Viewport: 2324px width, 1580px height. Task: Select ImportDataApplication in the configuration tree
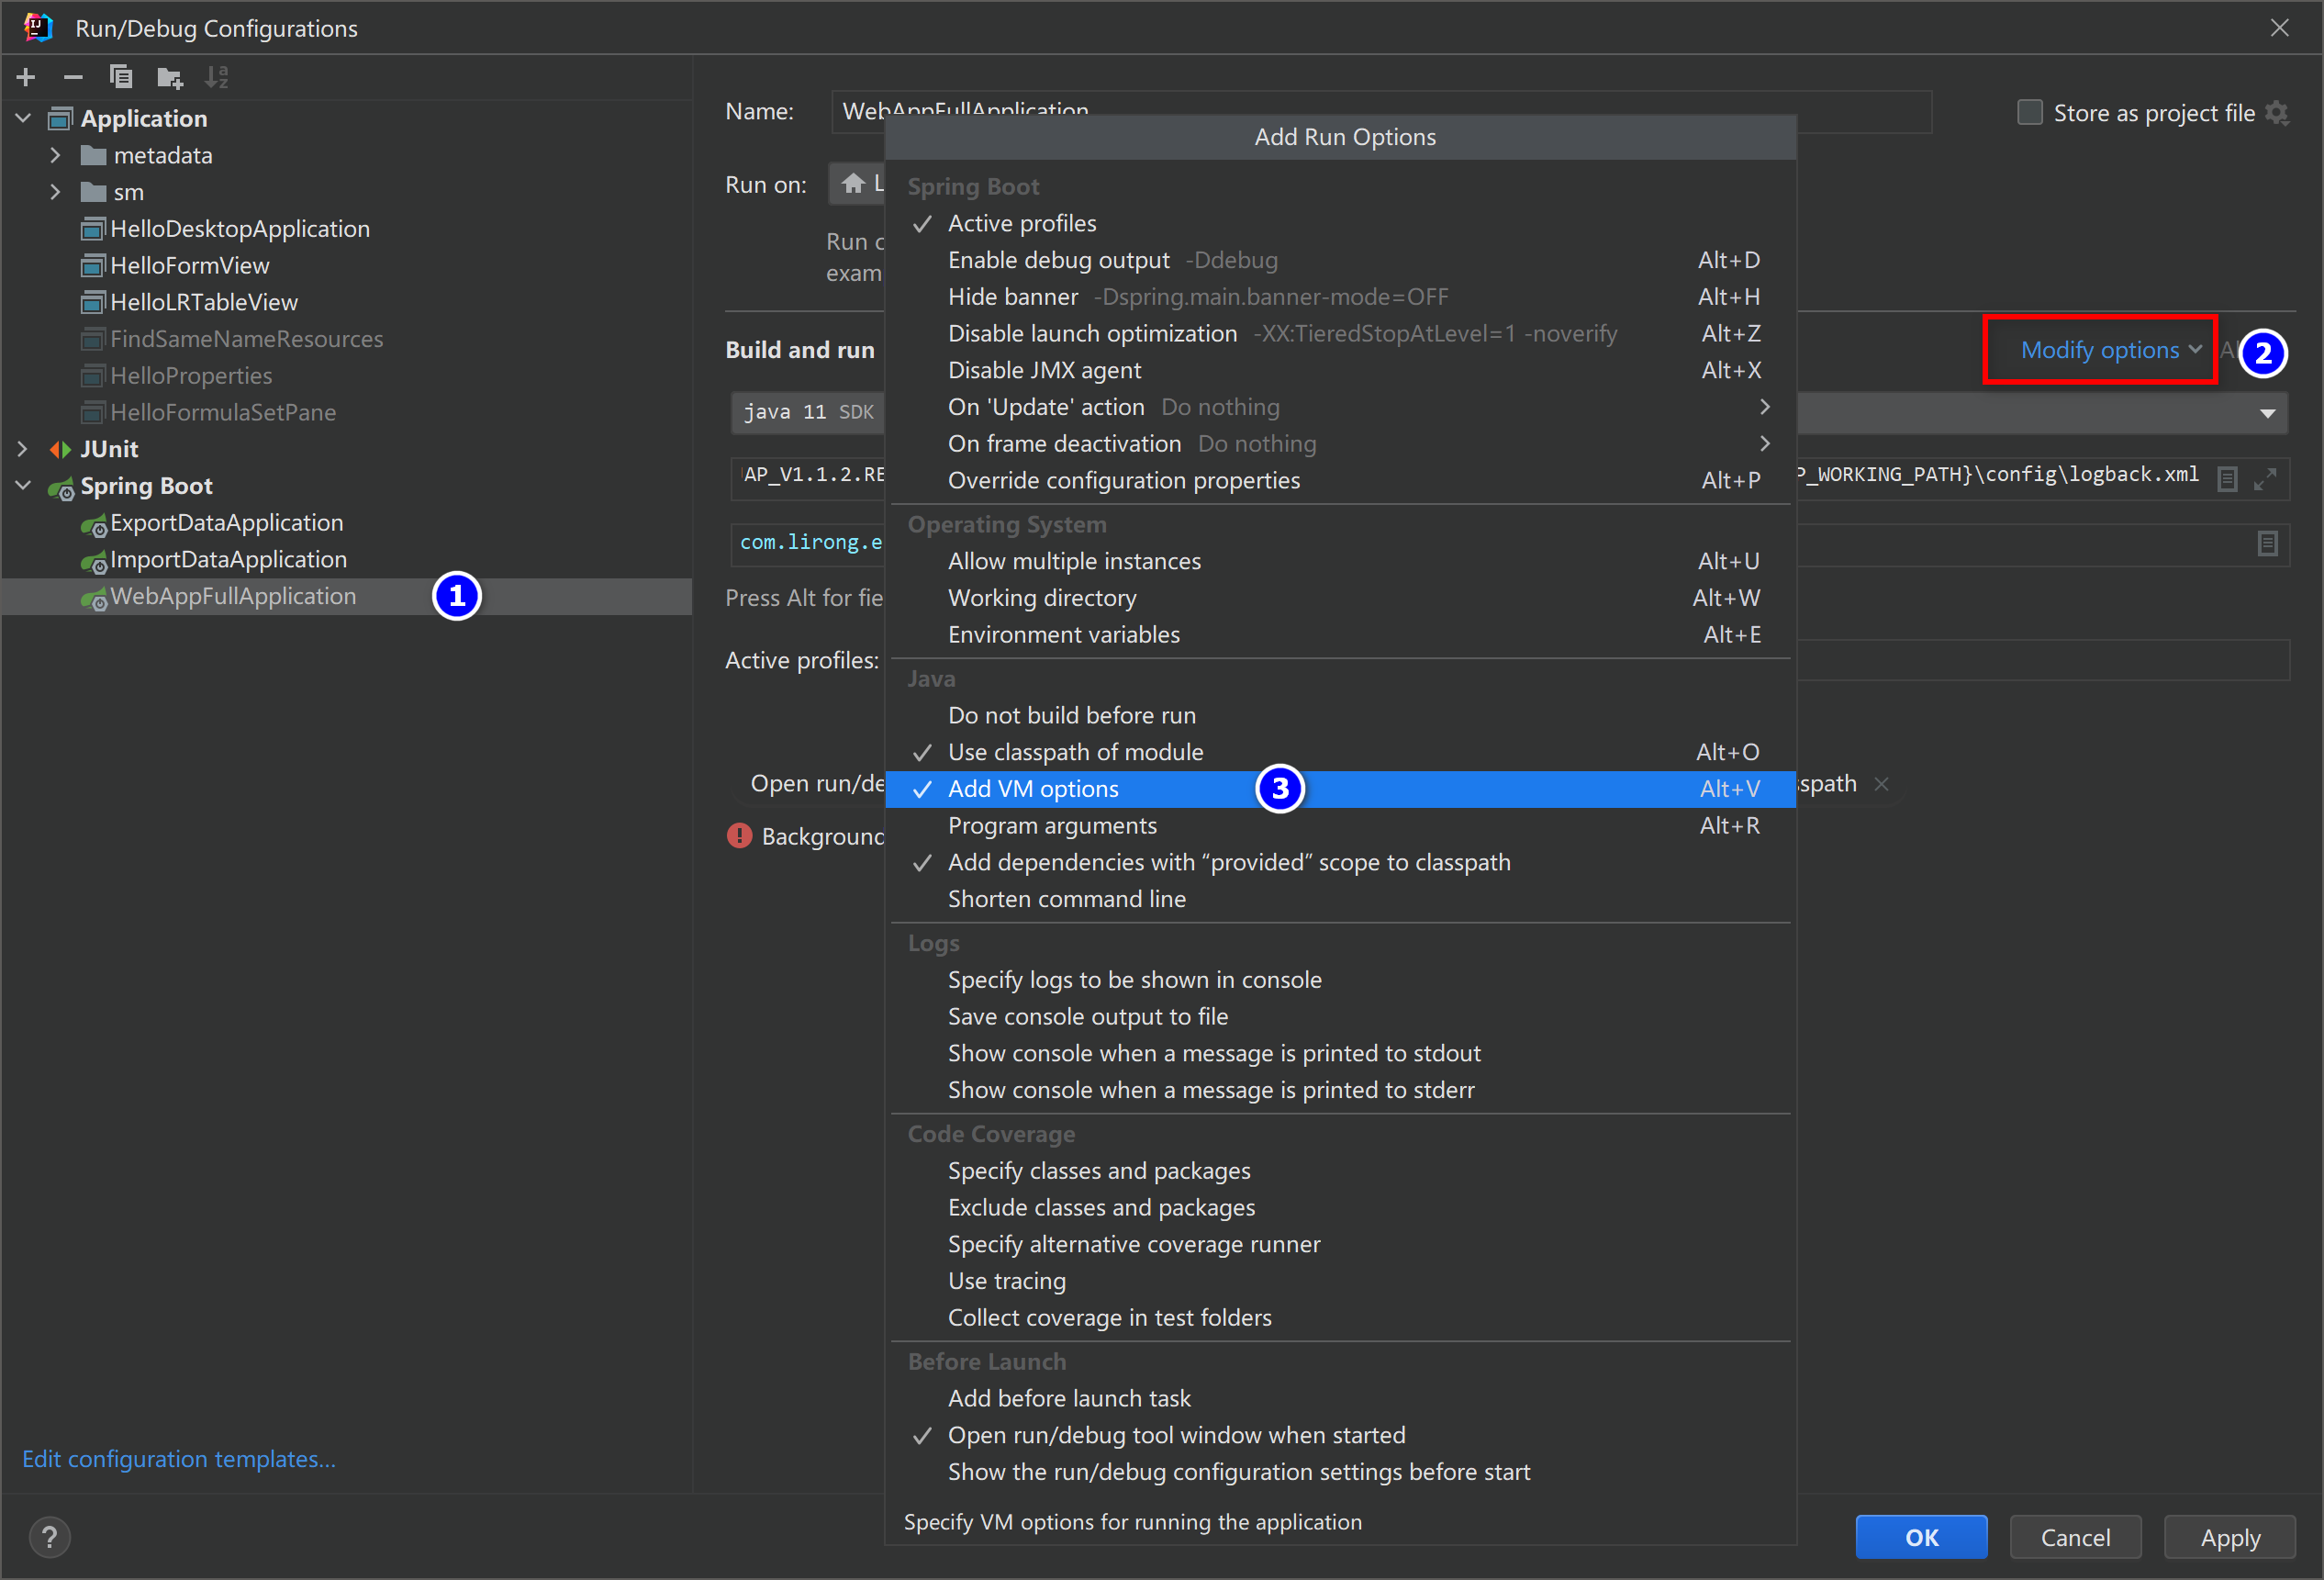(x=228, y=559)
